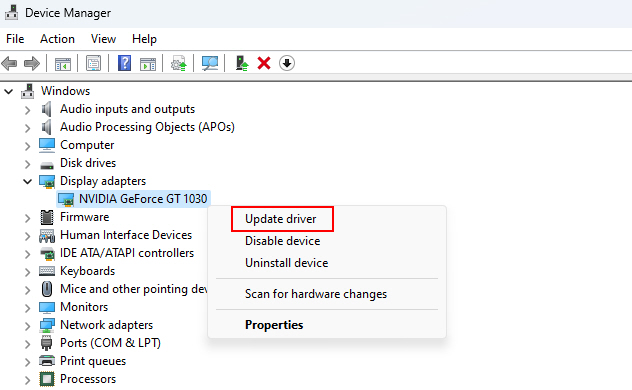The width and height of the screenshot is (632, 390).
Task: Select the Processors label
Action: [x=88, y=379]
